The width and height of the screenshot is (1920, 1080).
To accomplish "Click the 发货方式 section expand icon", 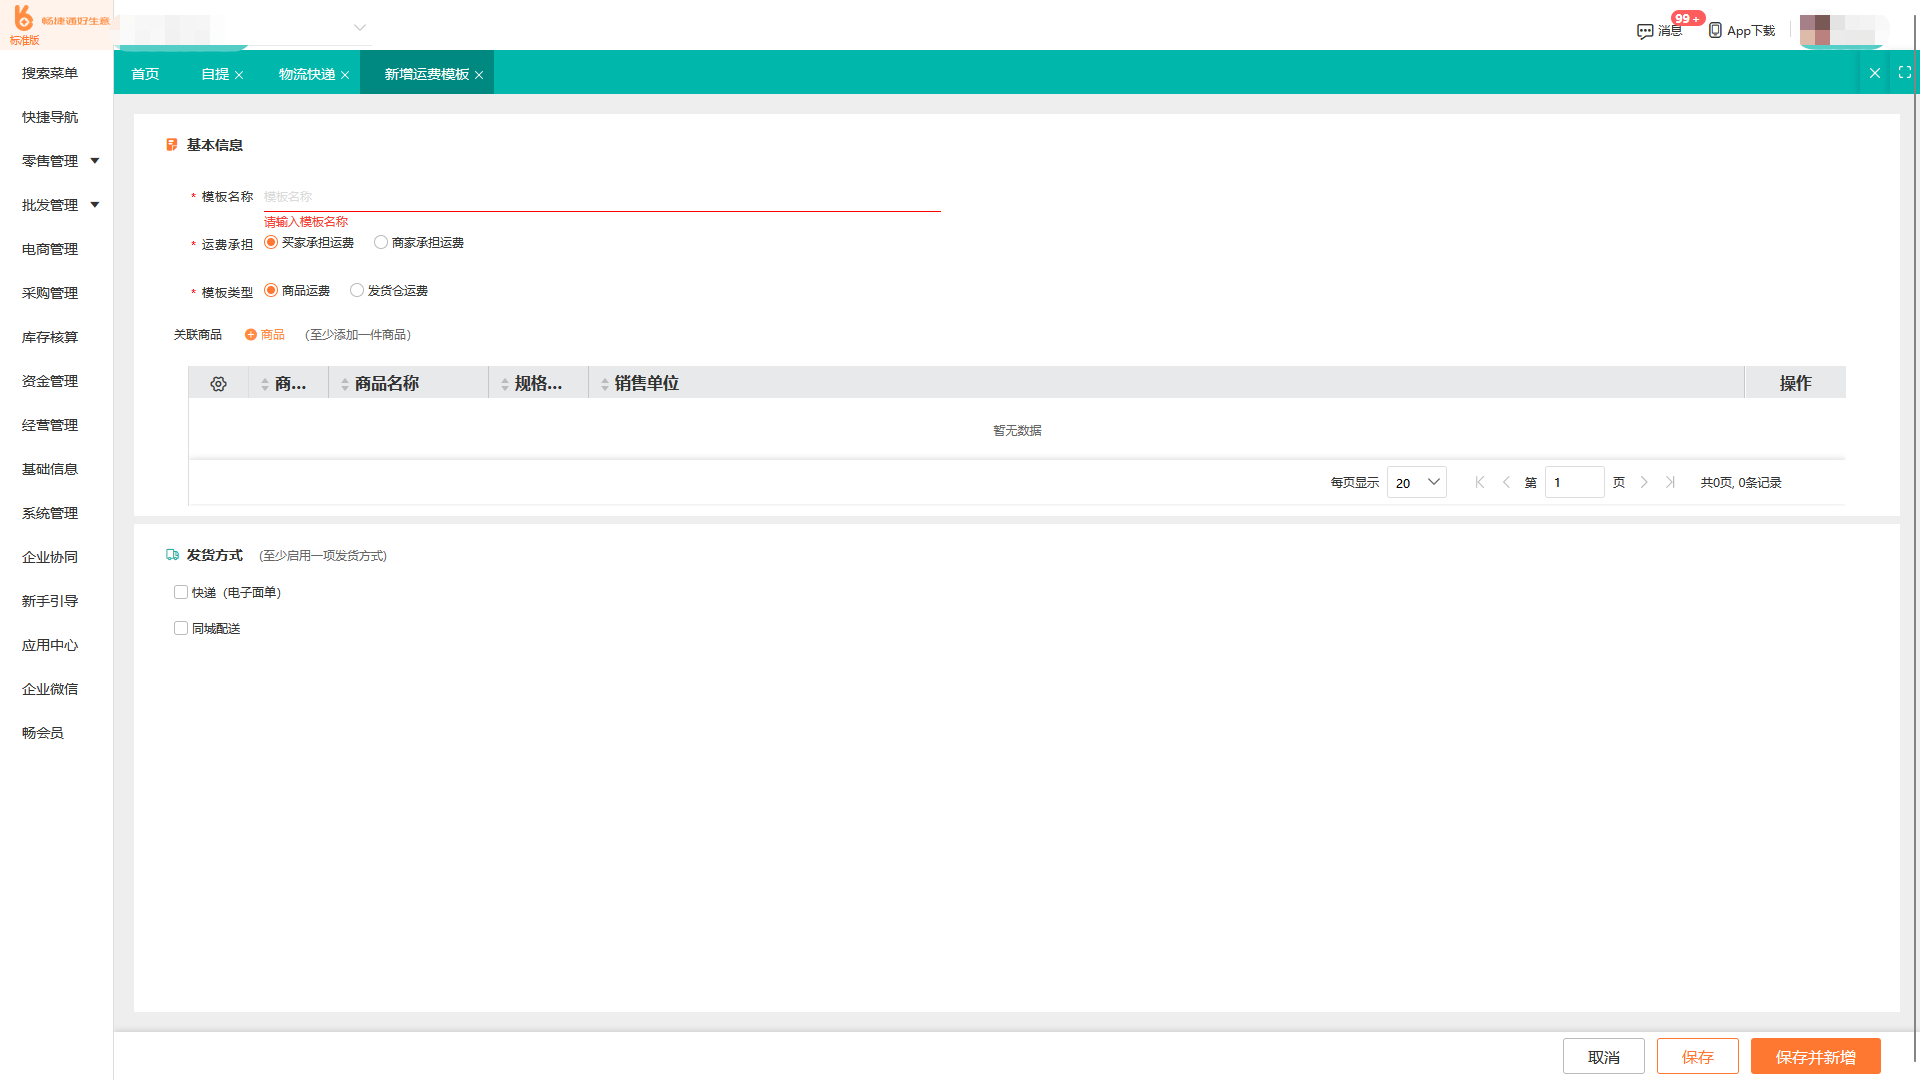I will coord(173,554).
